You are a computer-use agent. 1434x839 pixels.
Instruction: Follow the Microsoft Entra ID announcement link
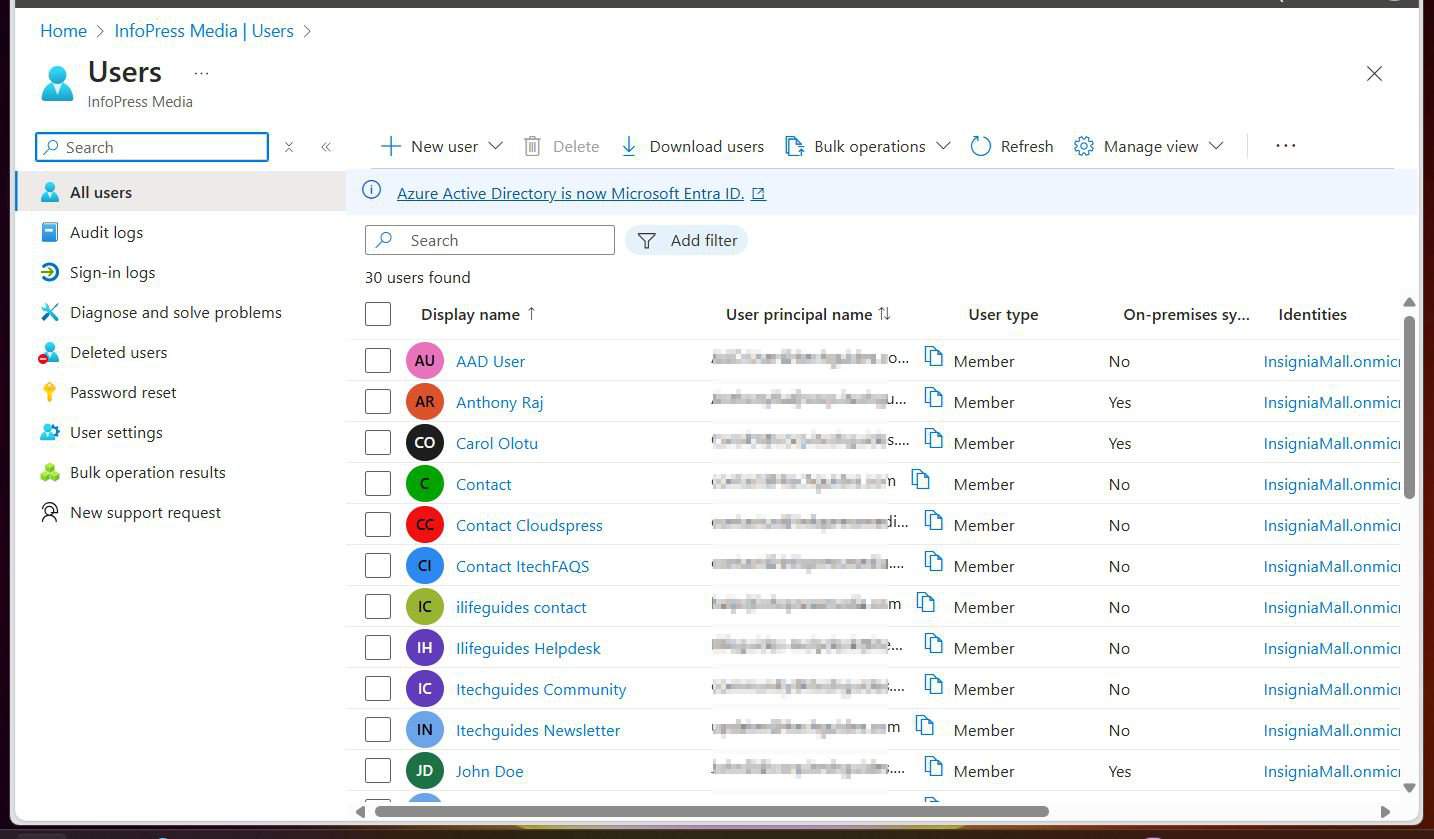click(570, 193)
